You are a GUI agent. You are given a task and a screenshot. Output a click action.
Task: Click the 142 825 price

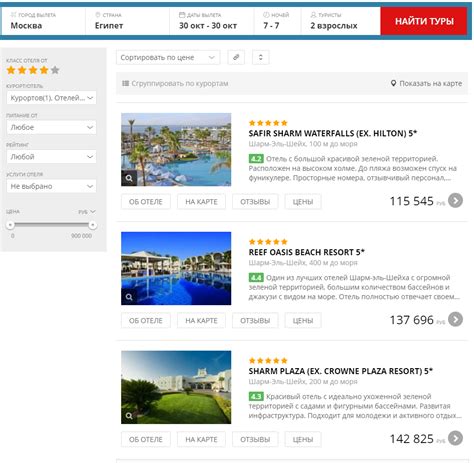[x=412, y=439]
